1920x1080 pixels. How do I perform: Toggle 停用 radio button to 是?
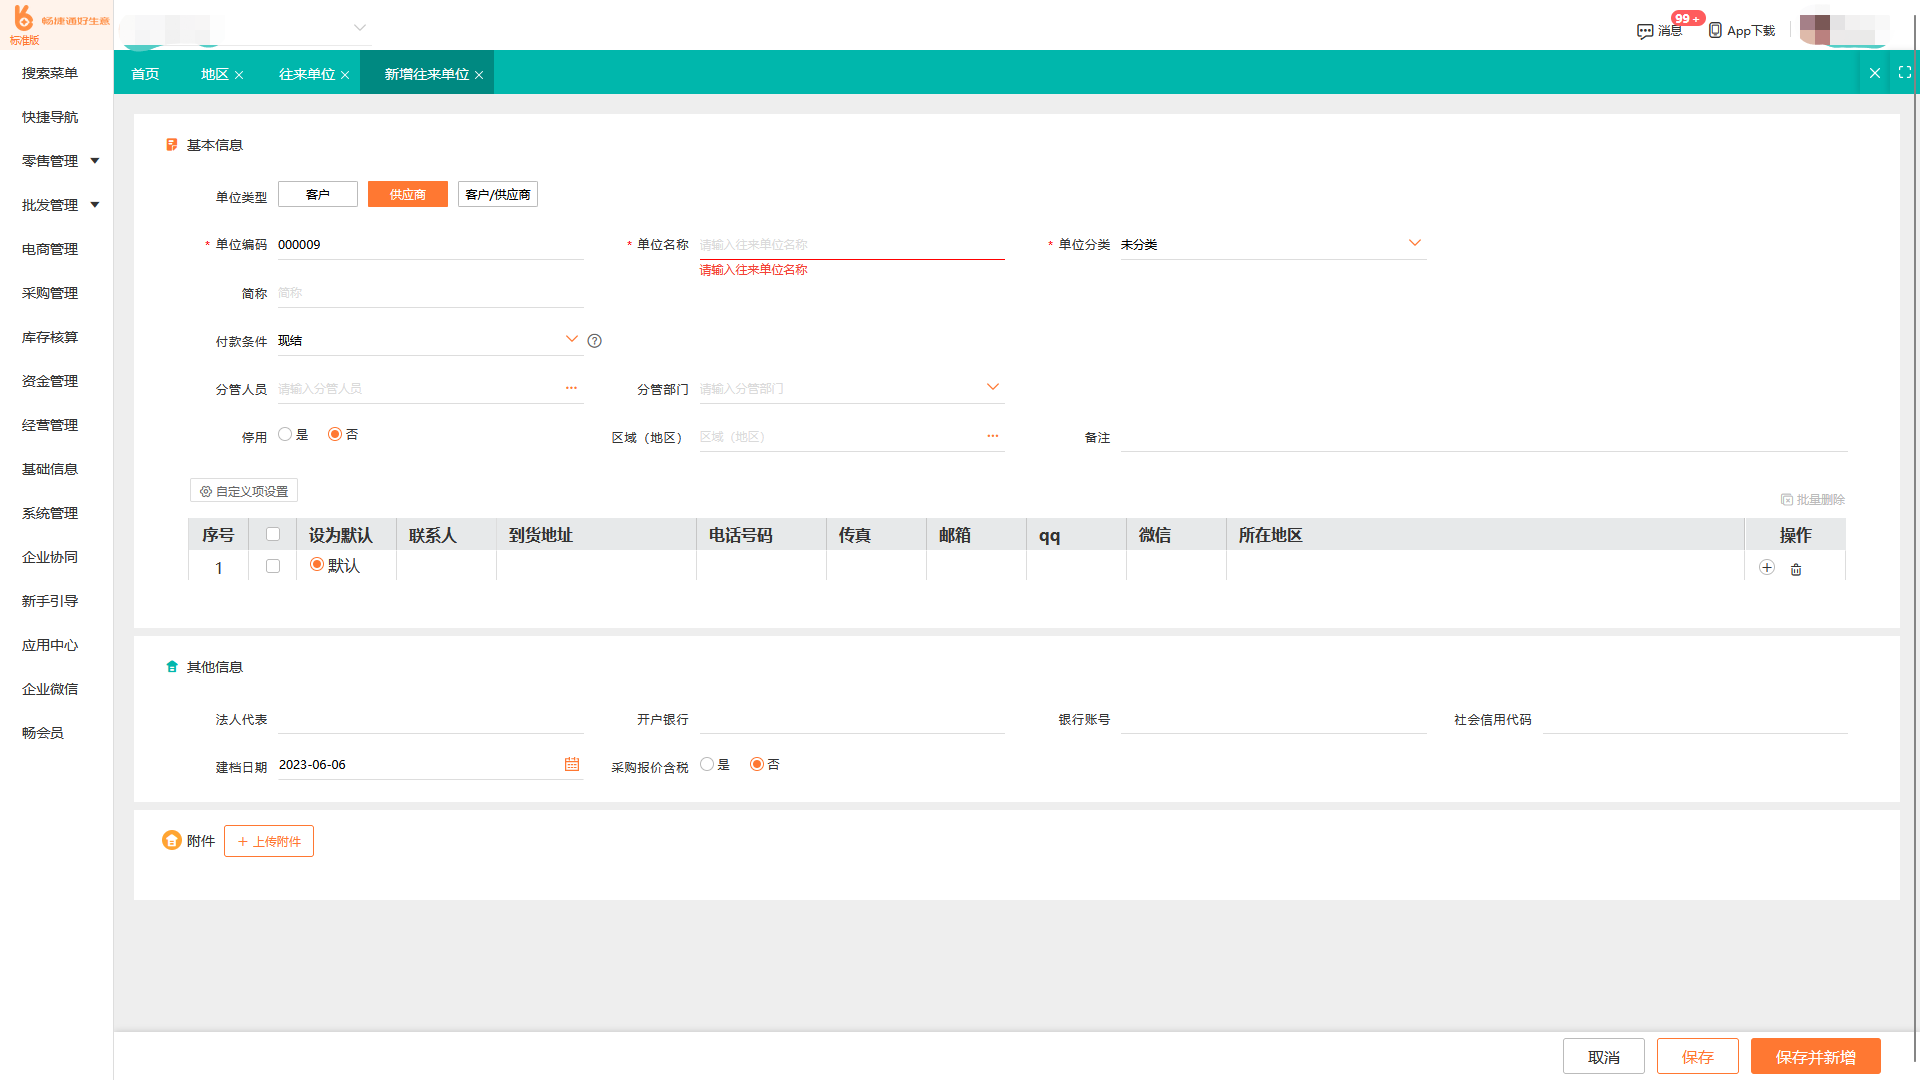tap(285, 434)
